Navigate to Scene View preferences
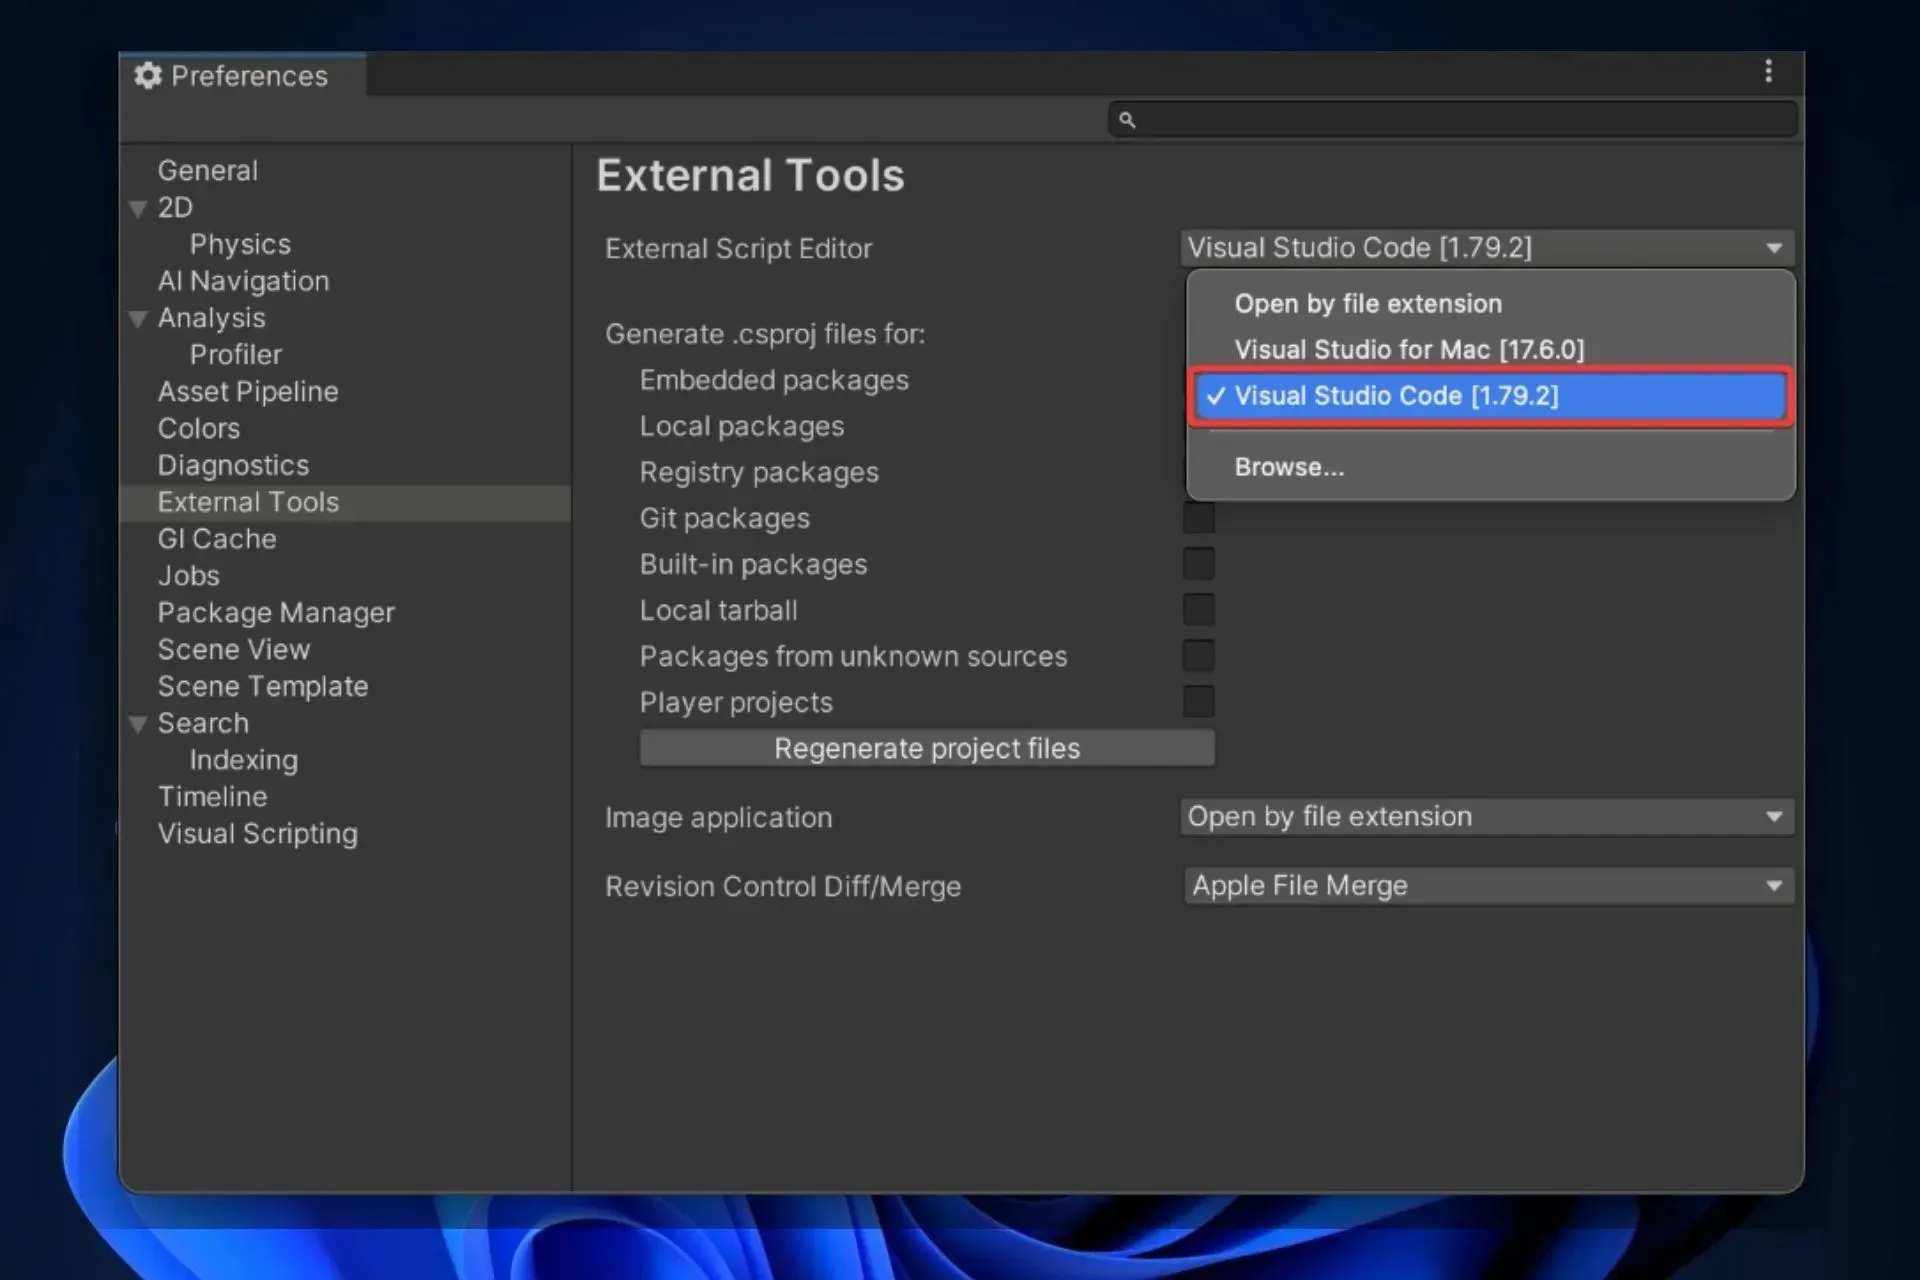Image resolution: width=1920 pixels, height=1280 pixels. tap(233, 649)
